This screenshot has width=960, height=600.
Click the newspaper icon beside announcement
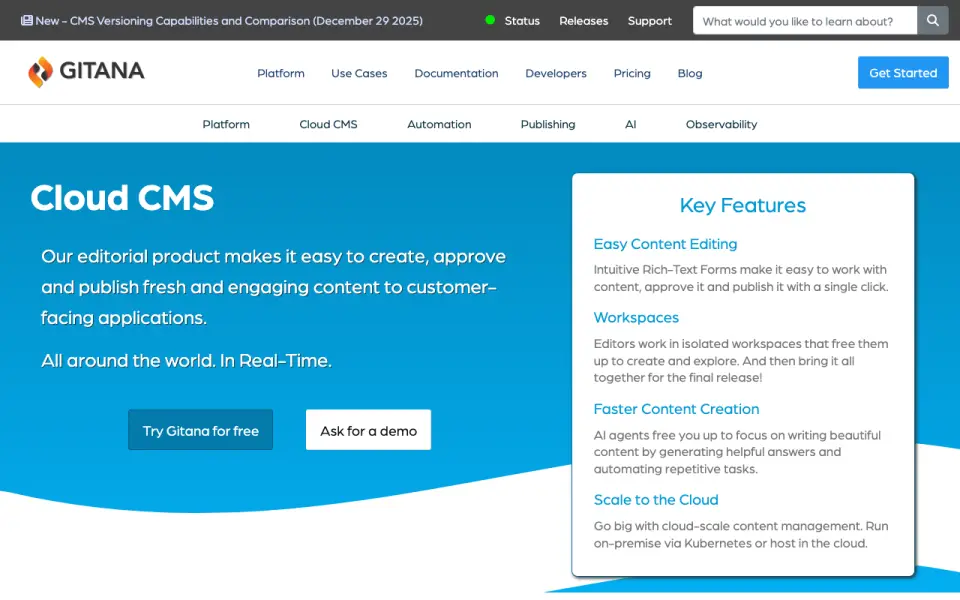(26, 20)
